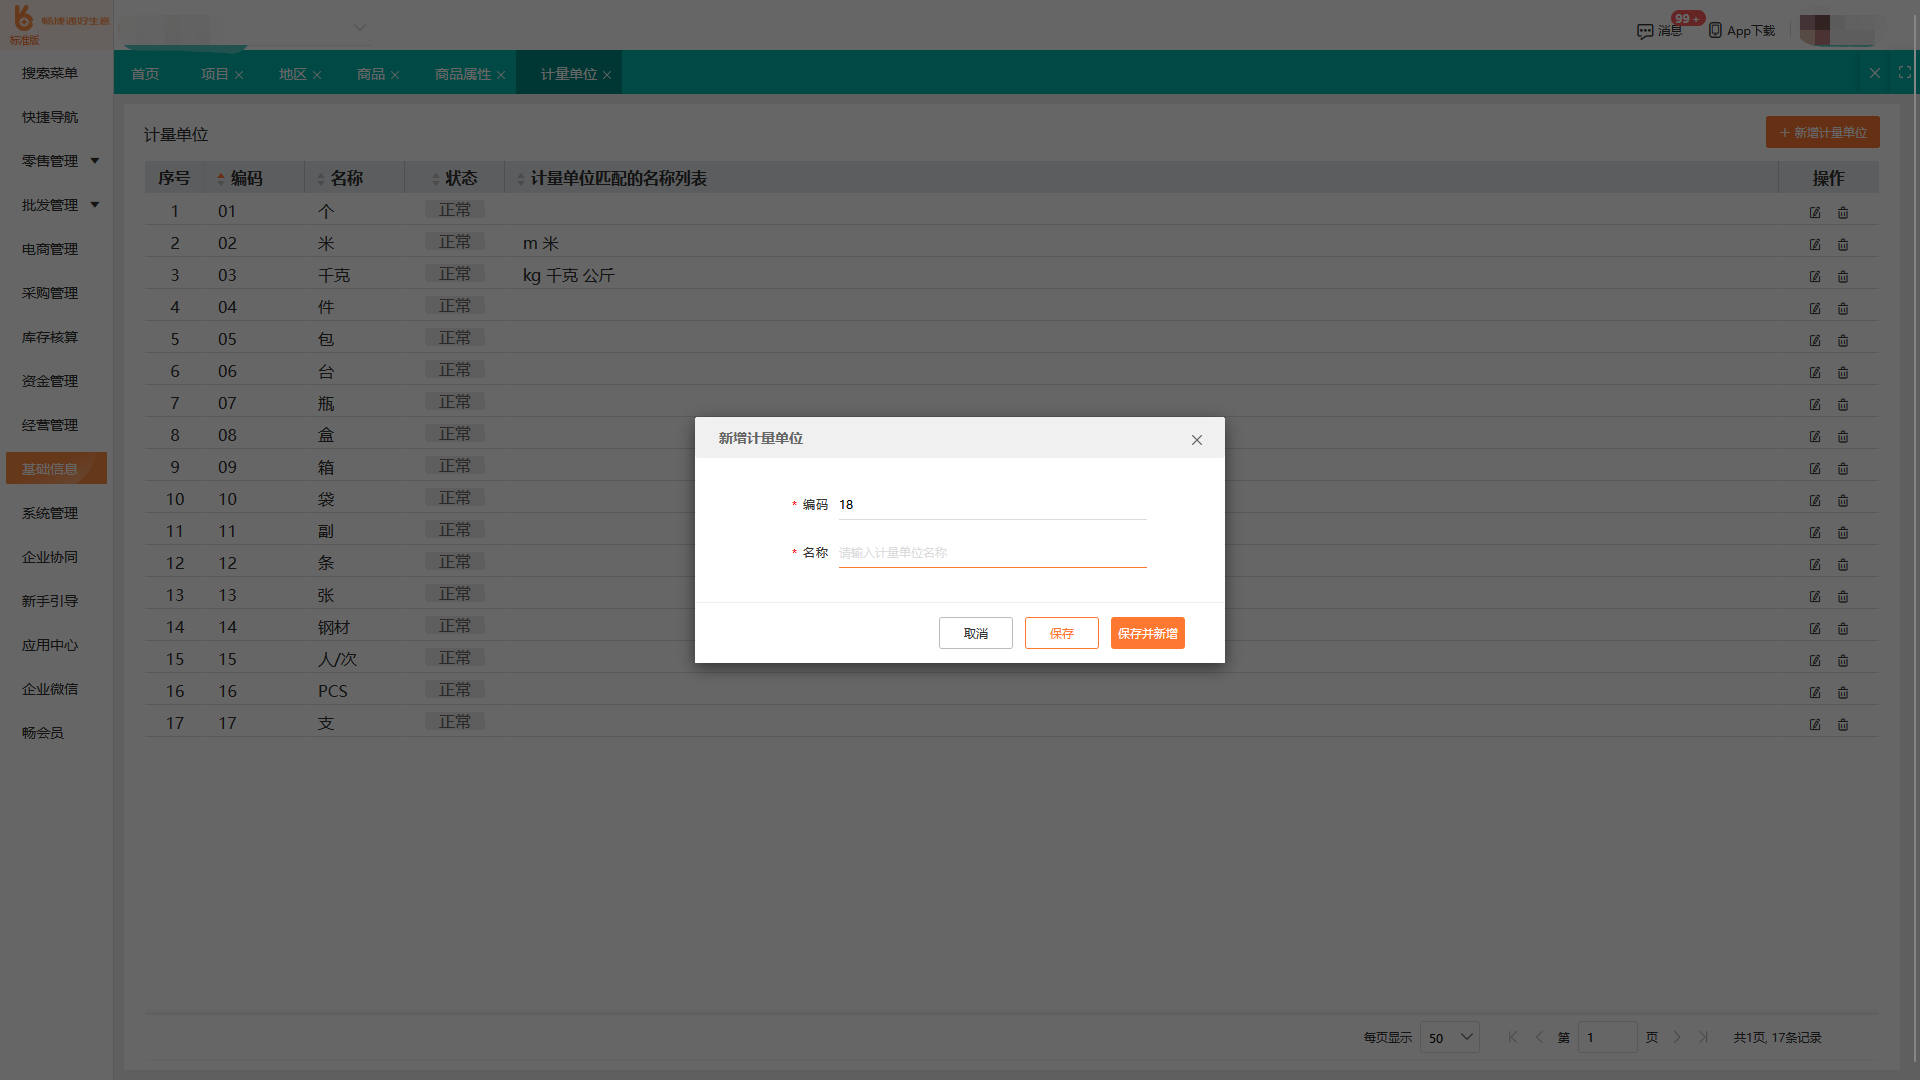Click 新增计量单位 button top right
Image resolution: width=1920 pixels, height=1080 pixels.
point(1822,132)
